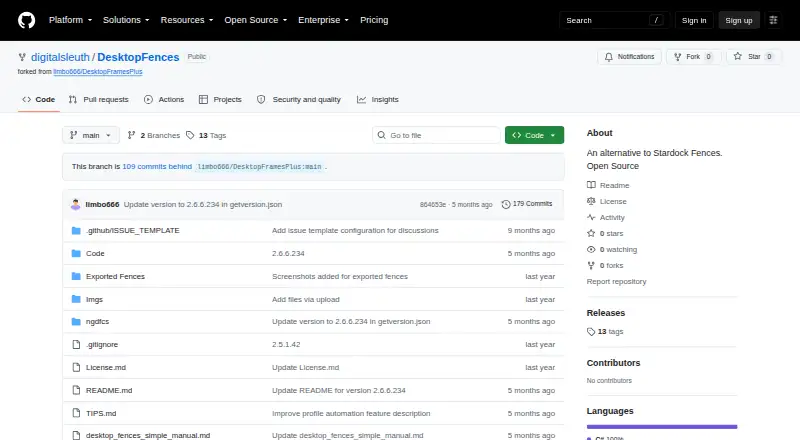800x440 pixels.
Task: Click Report repository link
Action: pos(616,282)
